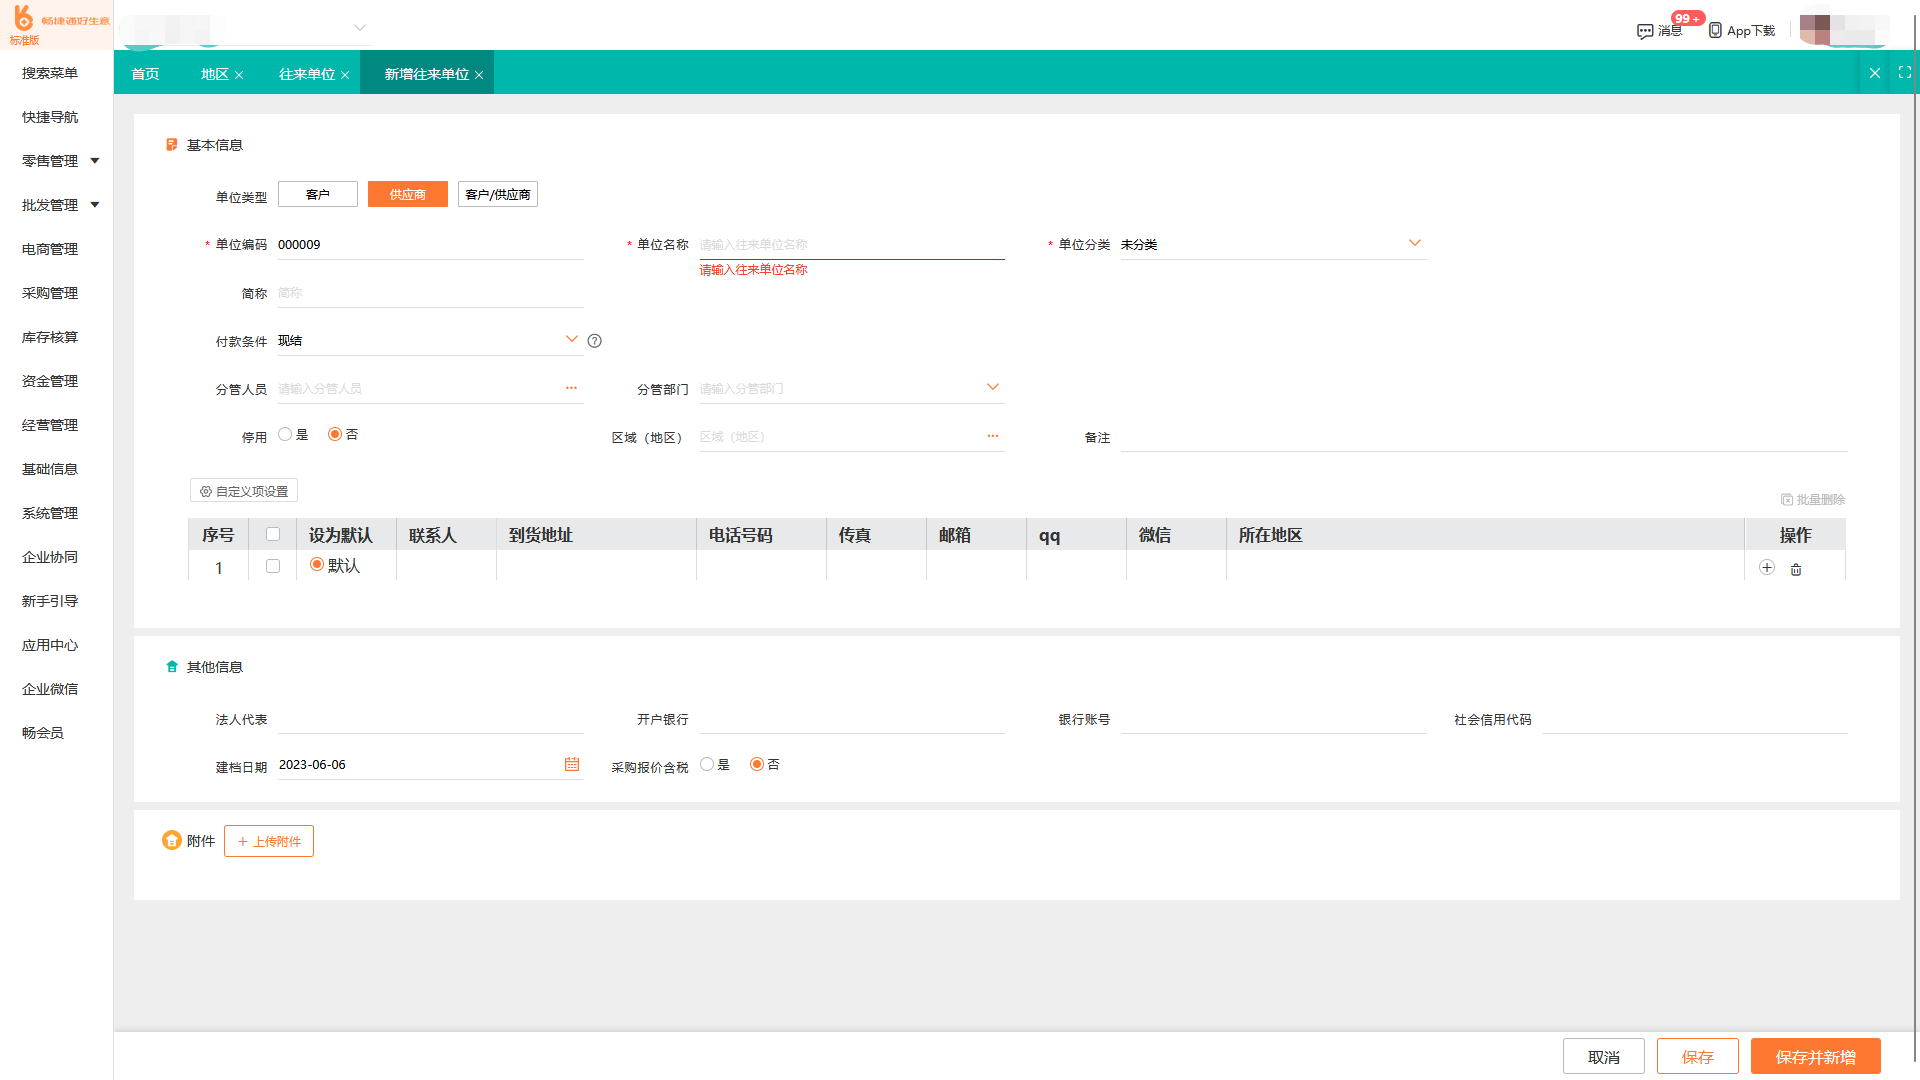Viewport: 1920px width, 1080px height.
Task: Click the delete row trash icon in 操作
Action: coord(1796,570)
